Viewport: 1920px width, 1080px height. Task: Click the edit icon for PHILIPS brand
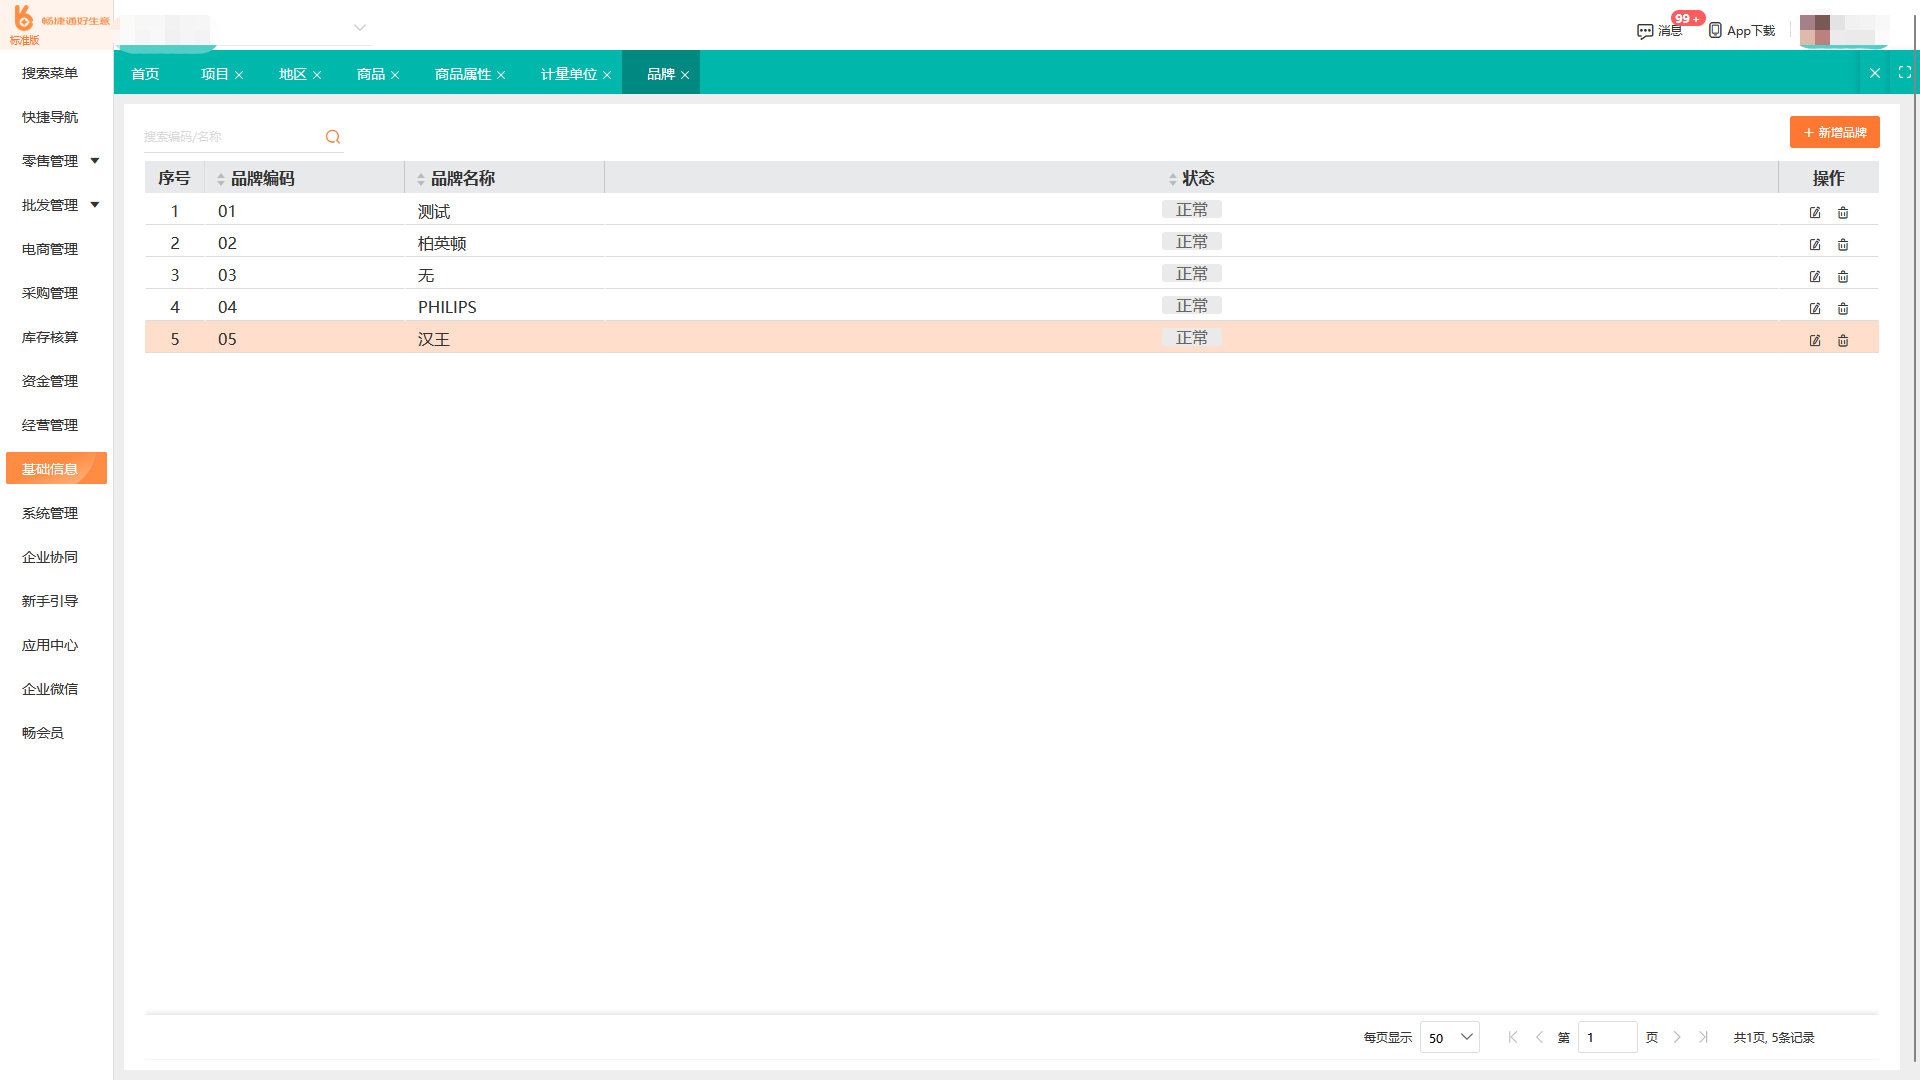click(x=1815, y=306)
